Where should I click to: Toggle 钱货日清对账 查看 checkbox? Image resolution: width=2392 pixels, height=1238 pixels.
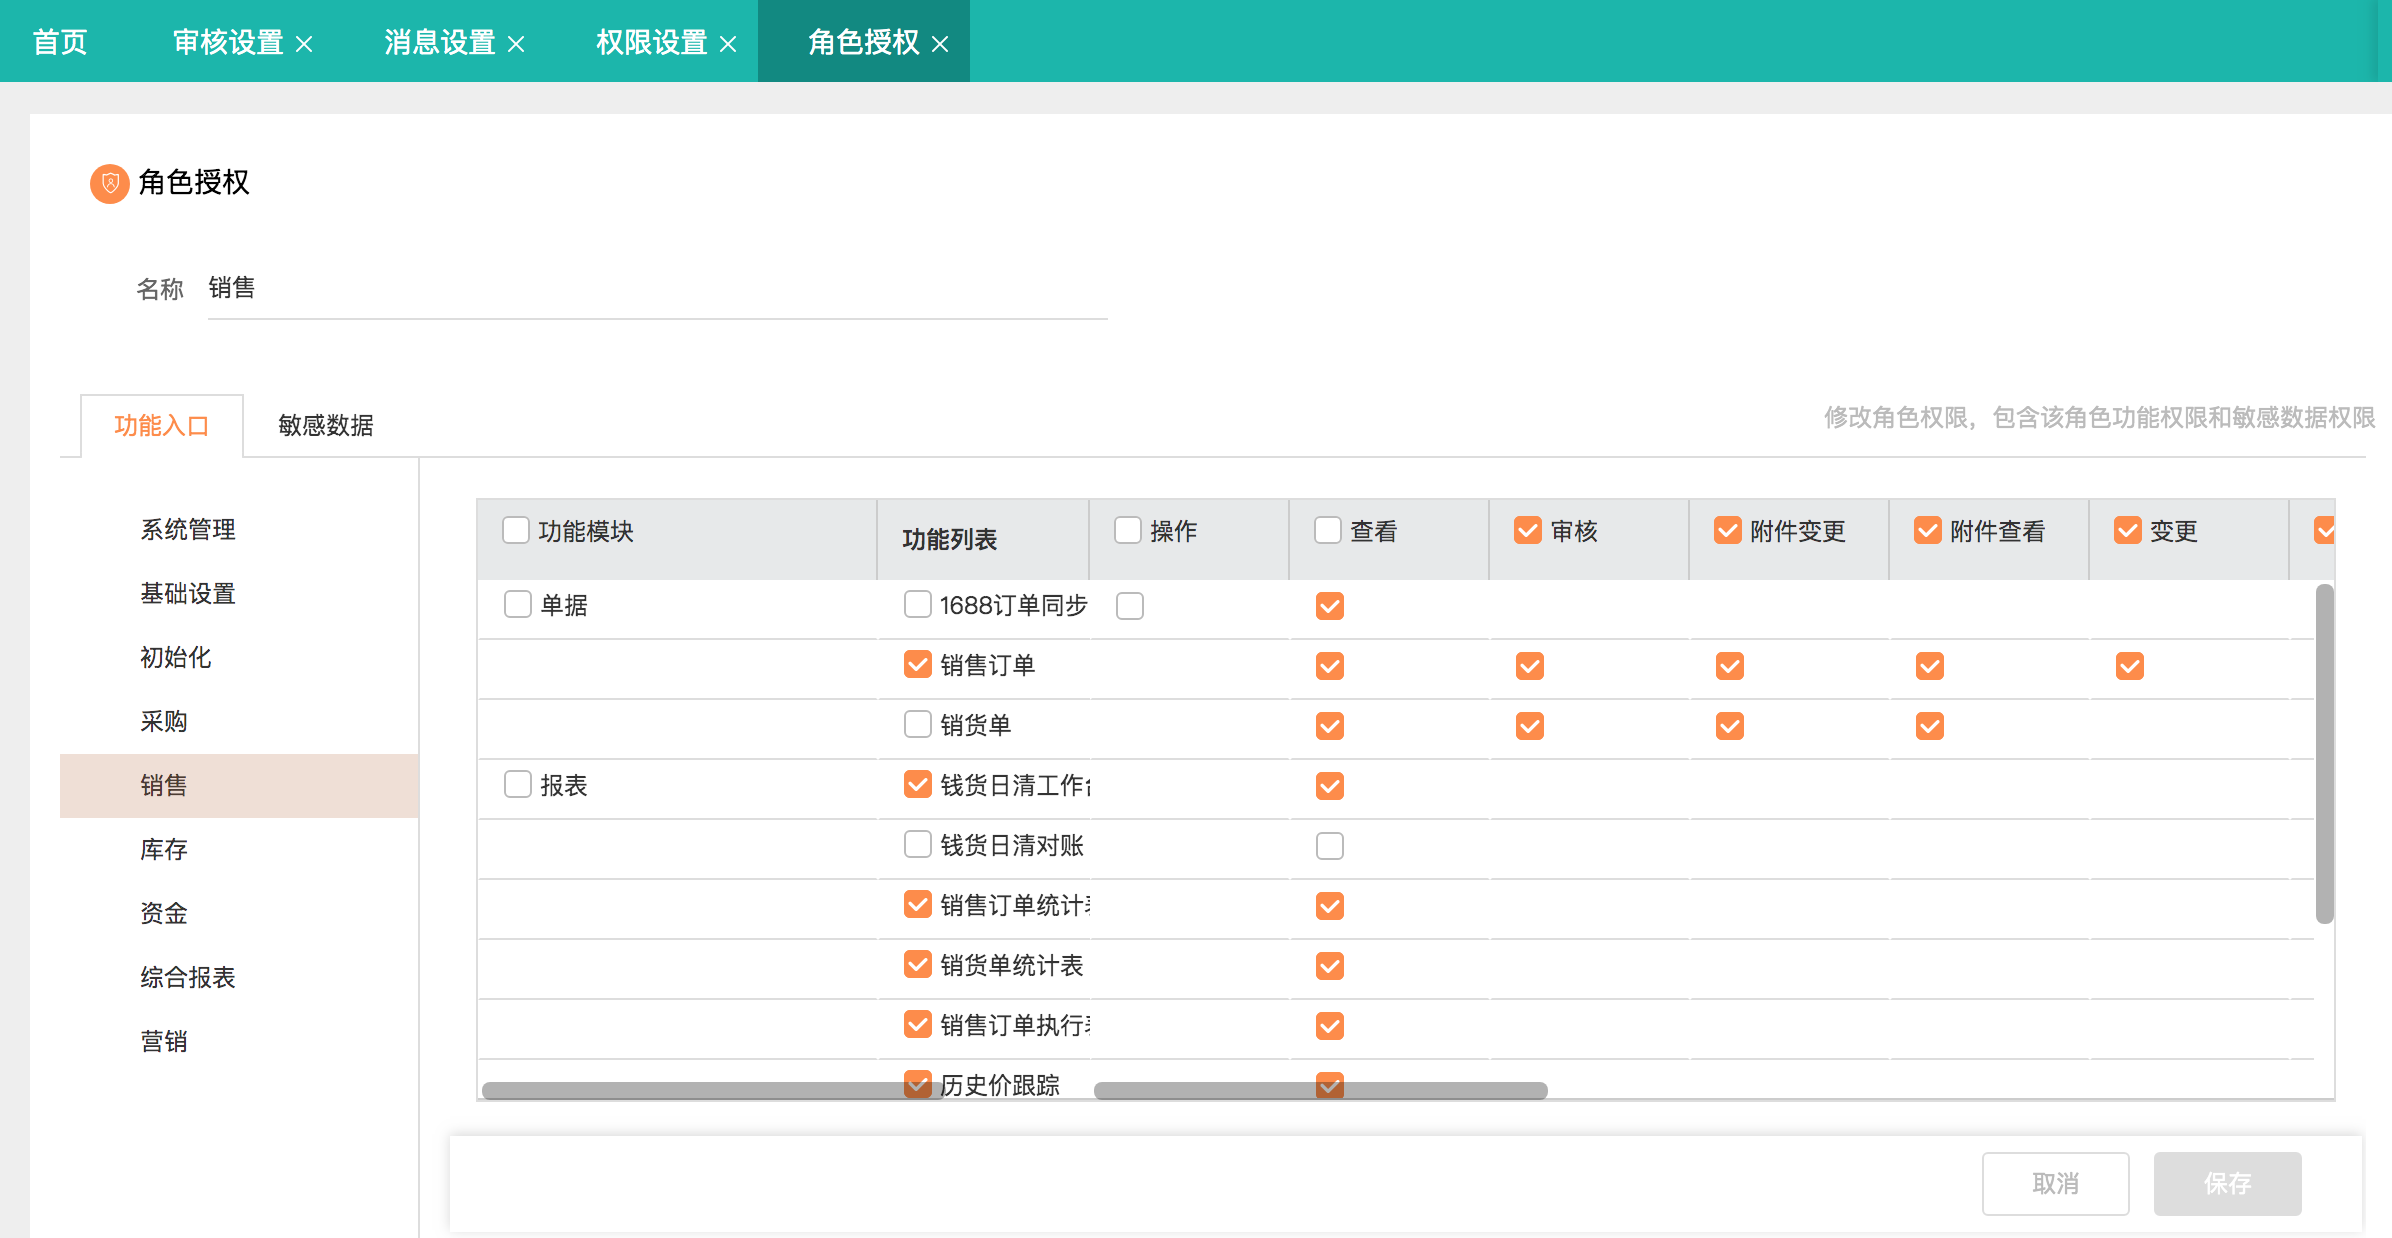pos(1331,845)
